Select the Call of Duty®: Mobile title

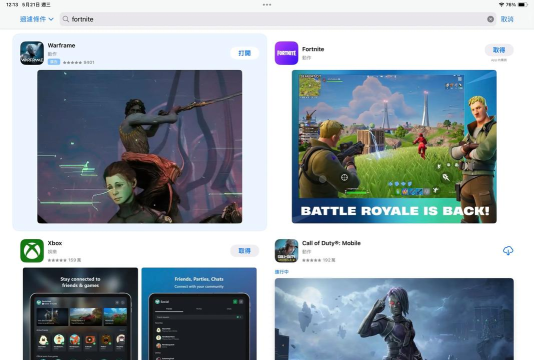pyautogui.click(x=331, y=243)
